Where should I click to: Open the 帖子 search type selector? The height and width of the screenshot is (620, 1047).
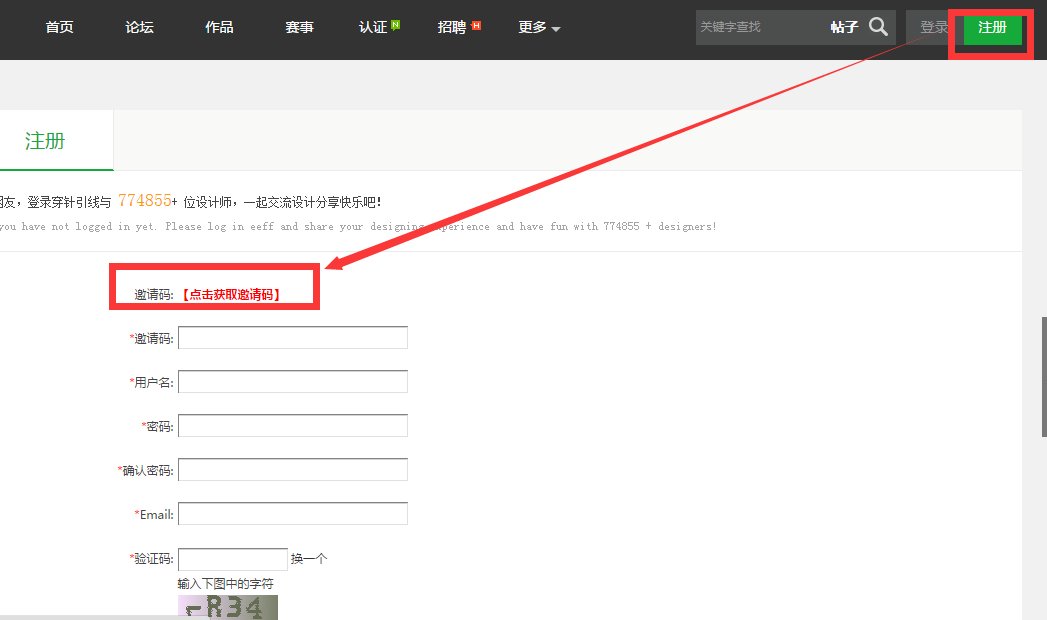(844, 28)
